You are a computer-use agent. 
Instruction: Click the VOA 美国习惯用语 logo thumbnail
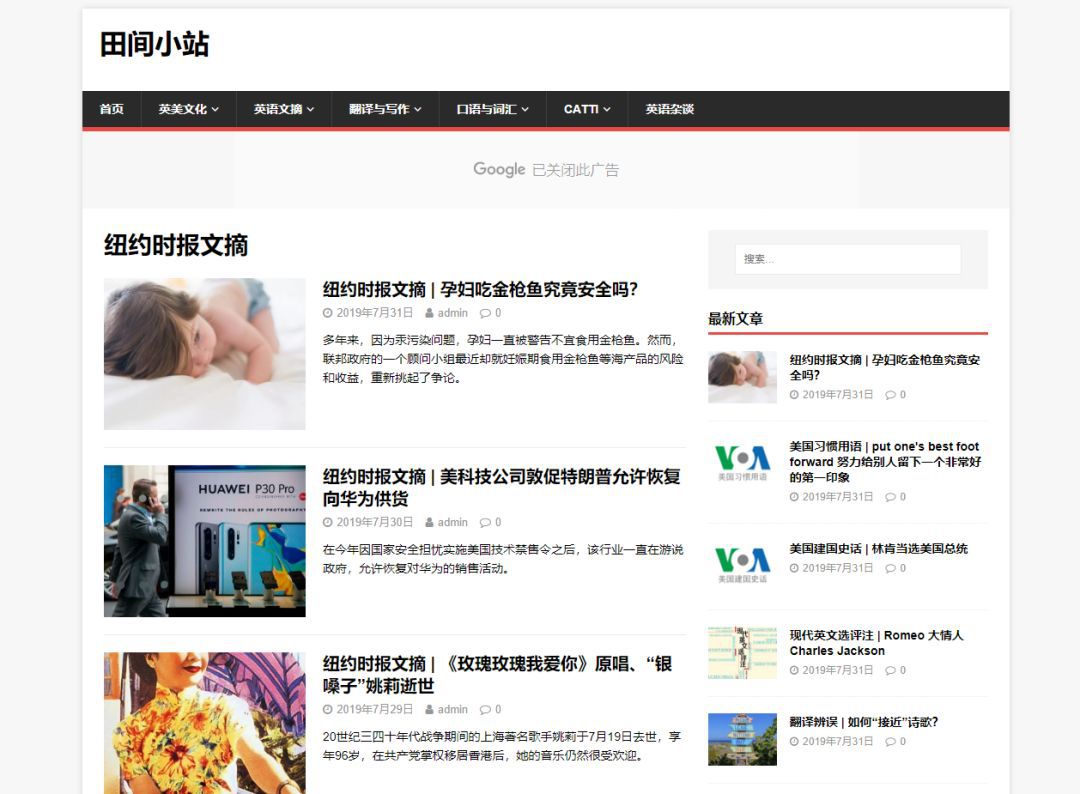[742, 467]
